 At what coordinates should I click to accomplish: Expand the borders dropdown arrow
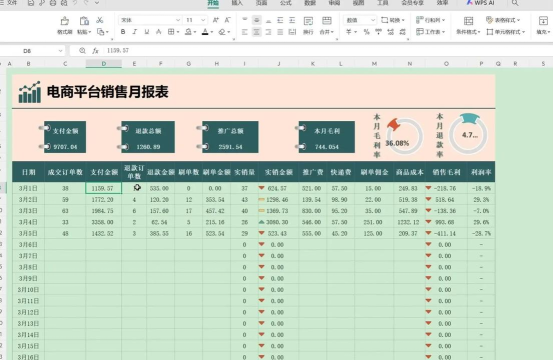coord(178,32)
